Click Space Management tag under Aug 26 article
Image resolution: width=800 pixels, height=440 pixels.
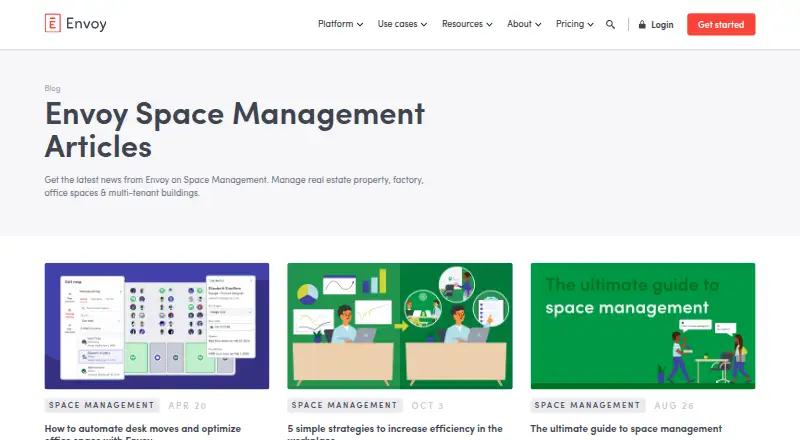point(587,405)
